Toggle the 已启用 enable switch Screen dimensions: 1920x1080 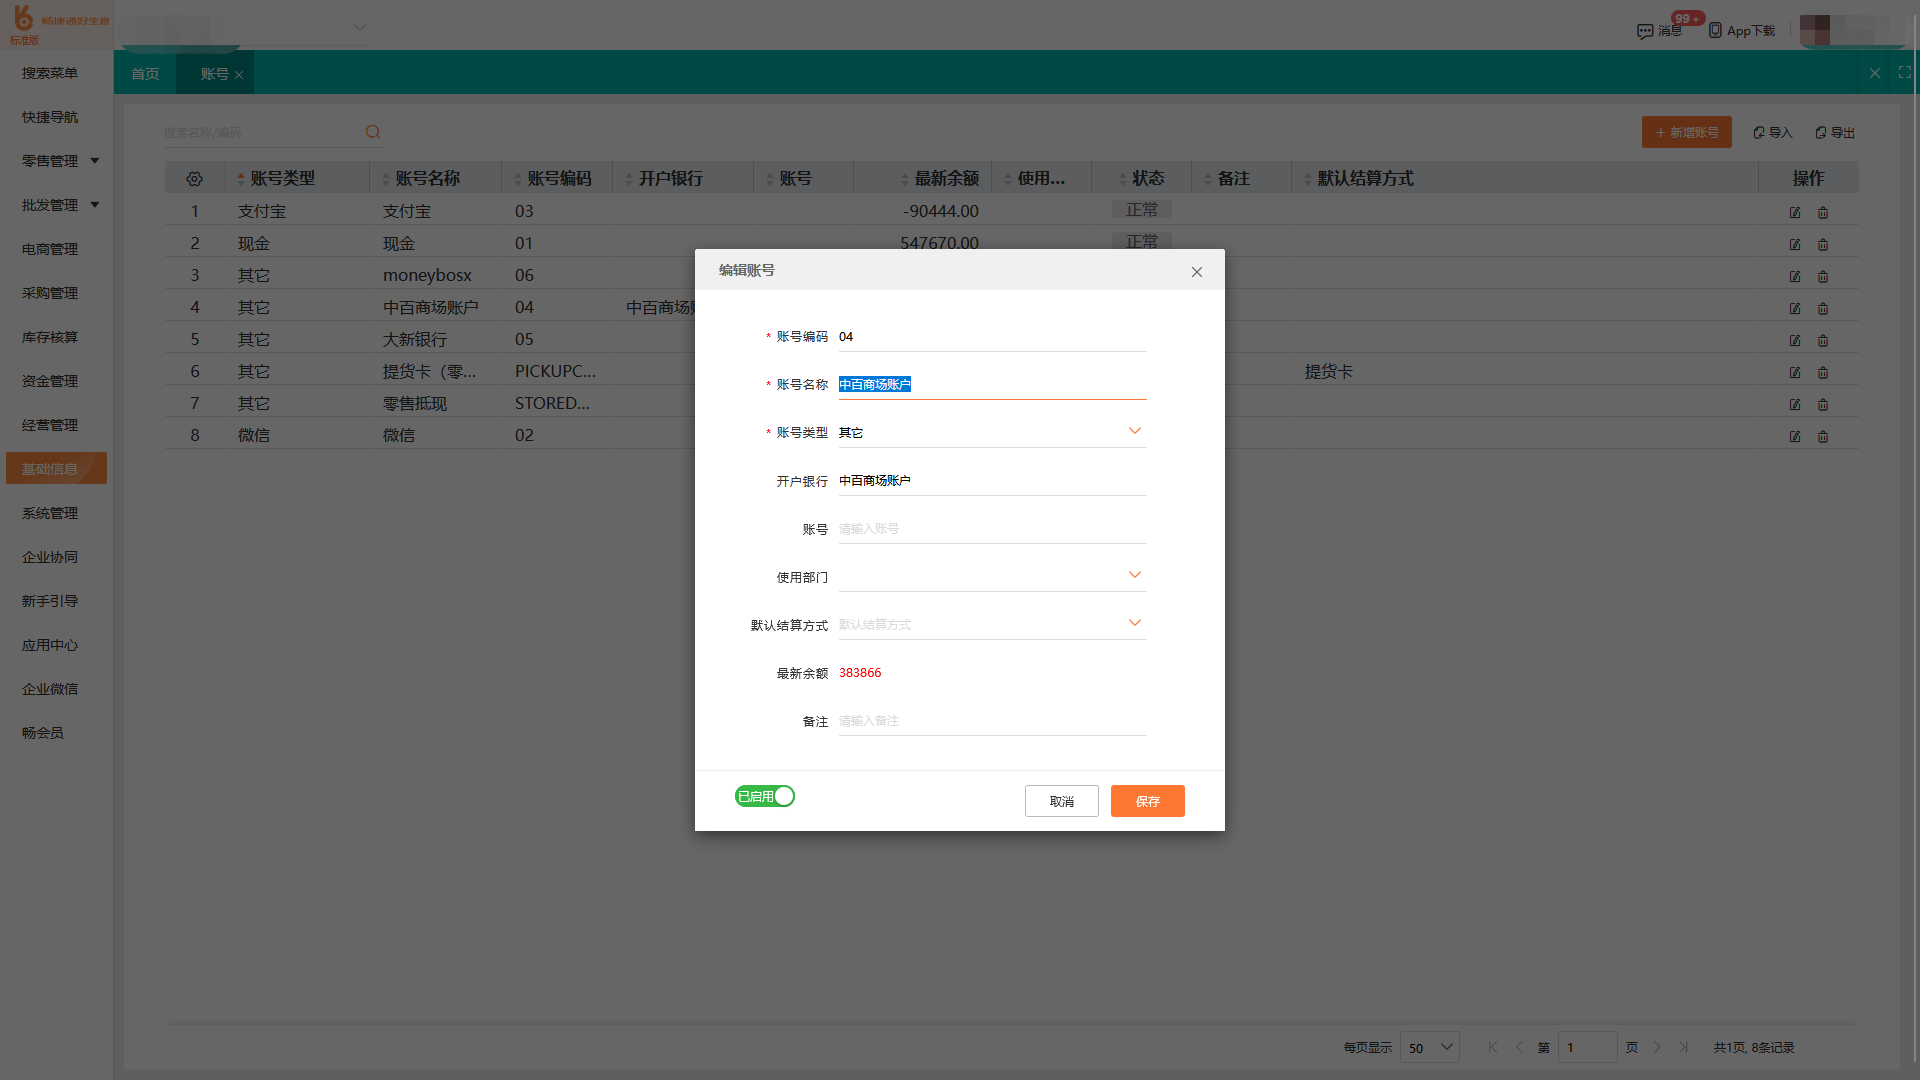764,796
